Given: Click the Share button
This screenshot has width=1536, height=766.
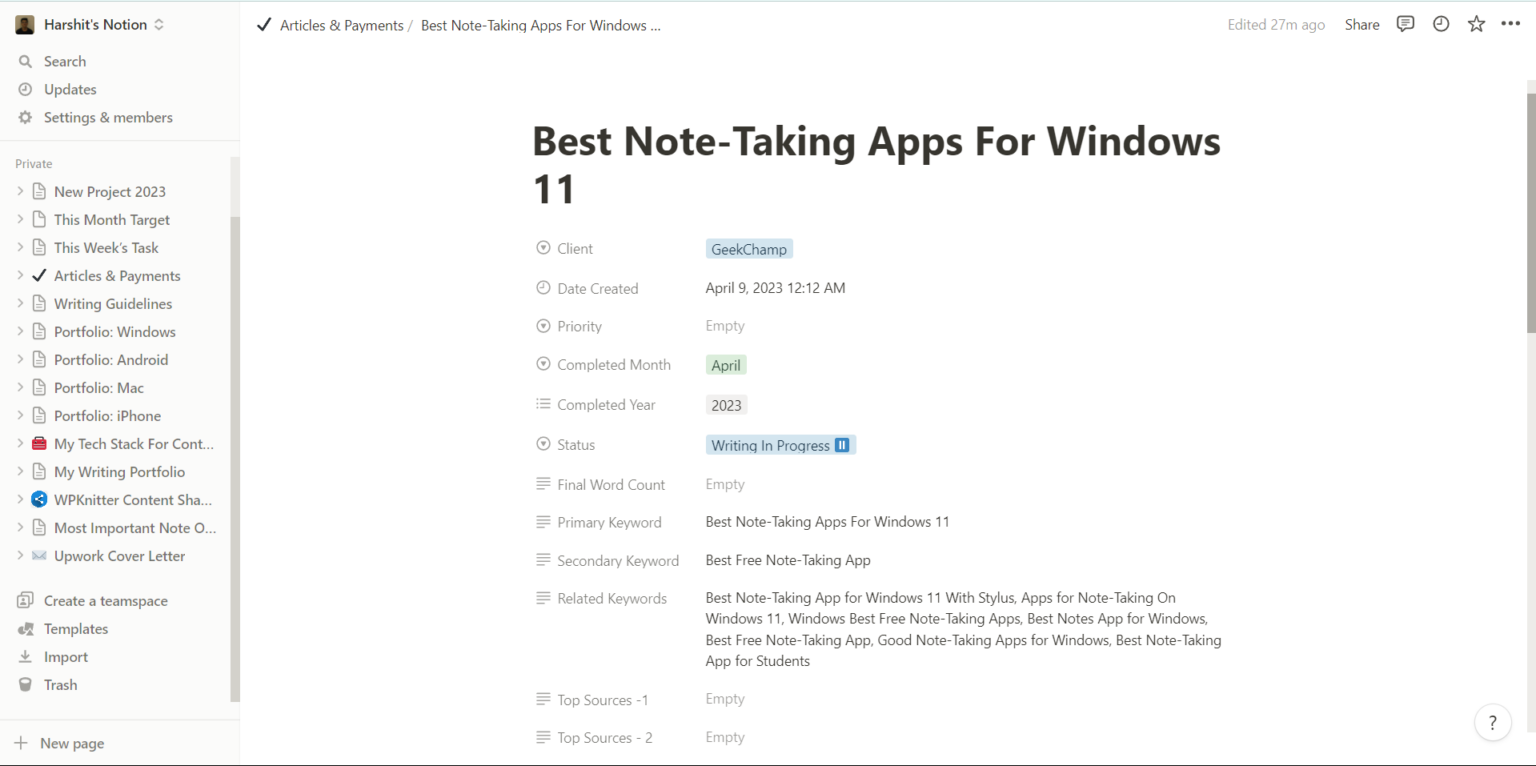Looking at the screenshot, I should click(x=1362, y=24).
